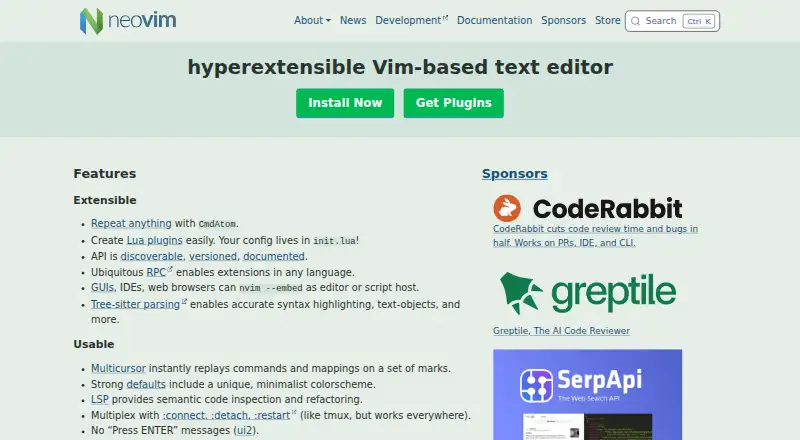Click the greptile lizard logo icon
The height and width of the screenshot is (440, 800).
click(520, 293)
